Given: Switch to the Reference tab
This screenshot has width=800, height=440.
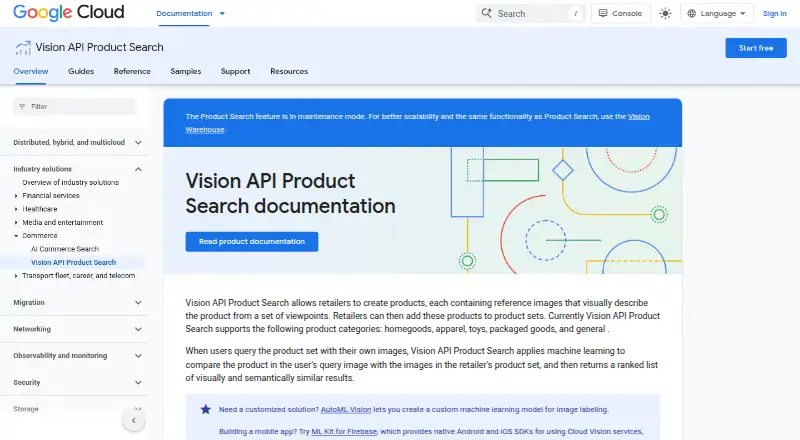Looking at the screenshot, I should 132,71.
